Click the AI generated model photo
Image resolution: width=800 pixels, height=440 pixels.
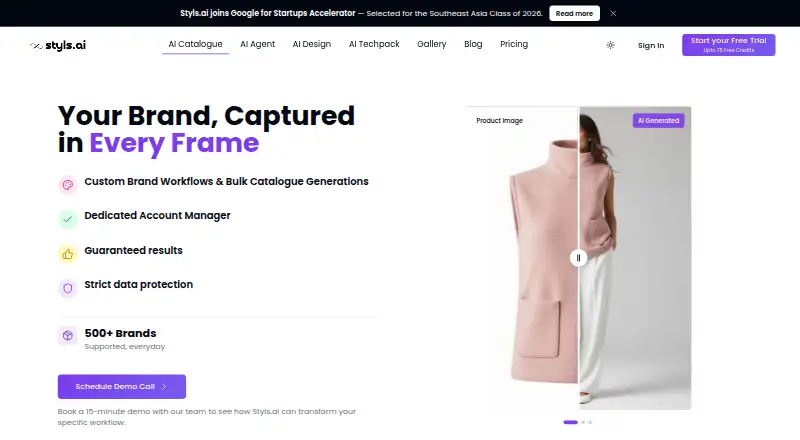tap(635, 258)
